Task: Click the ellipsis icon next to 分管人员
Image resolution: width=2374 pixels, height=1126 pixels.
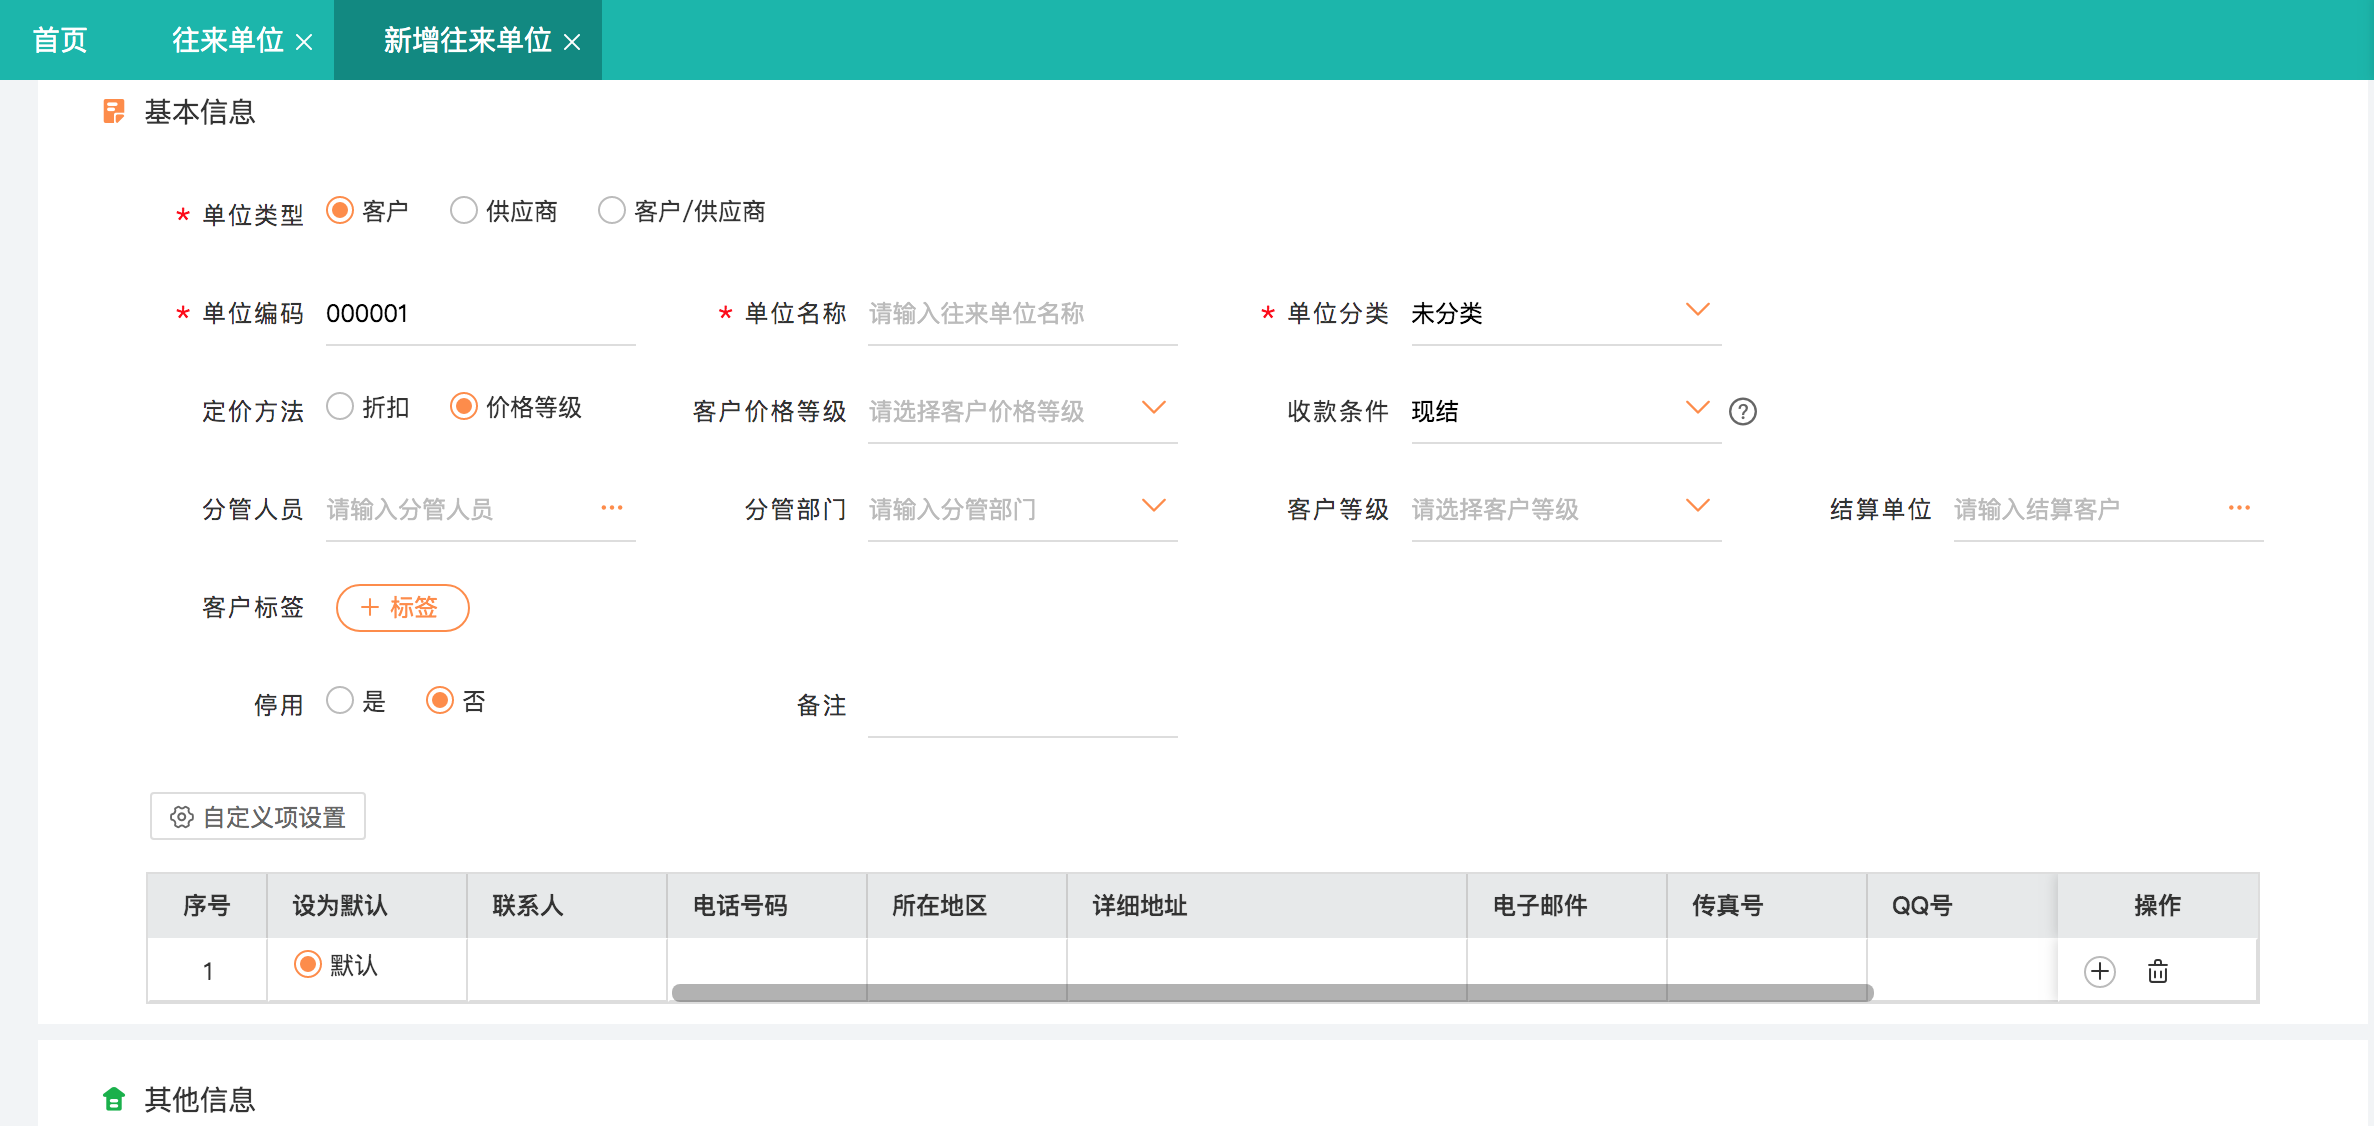Action: [613, 509]
